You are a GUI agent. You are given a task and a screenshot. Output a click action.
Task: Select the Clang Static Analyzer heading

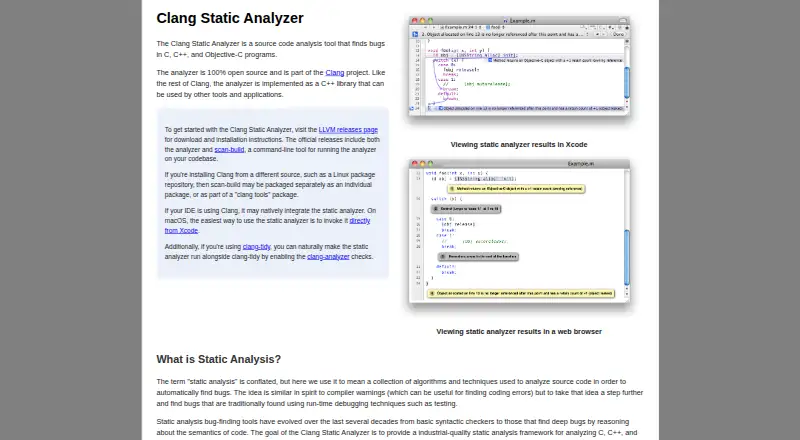click(x=230, y=18)
